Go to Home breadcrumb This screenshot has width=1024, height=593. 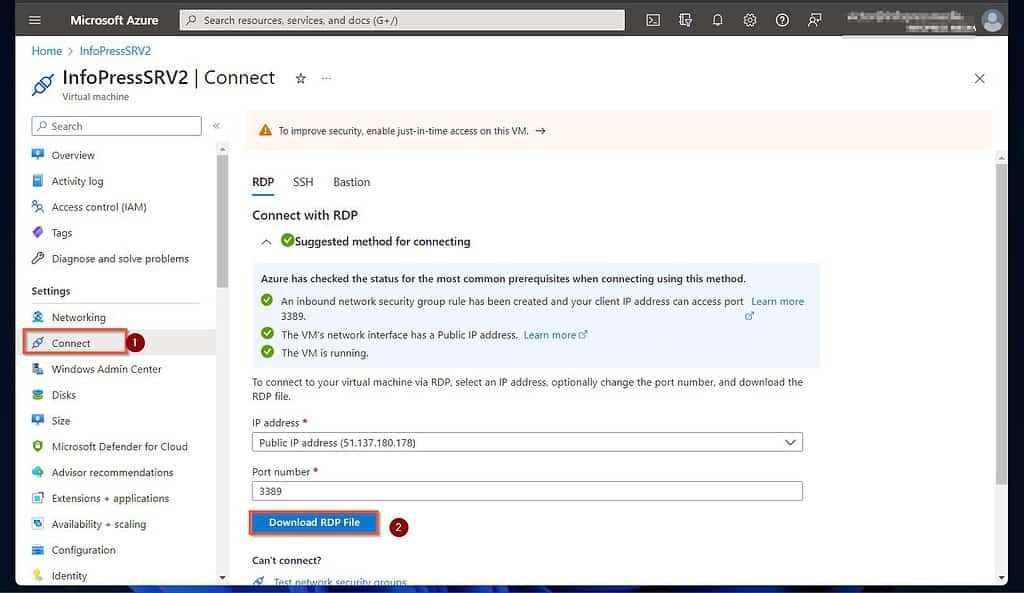[x=46, y=51]
